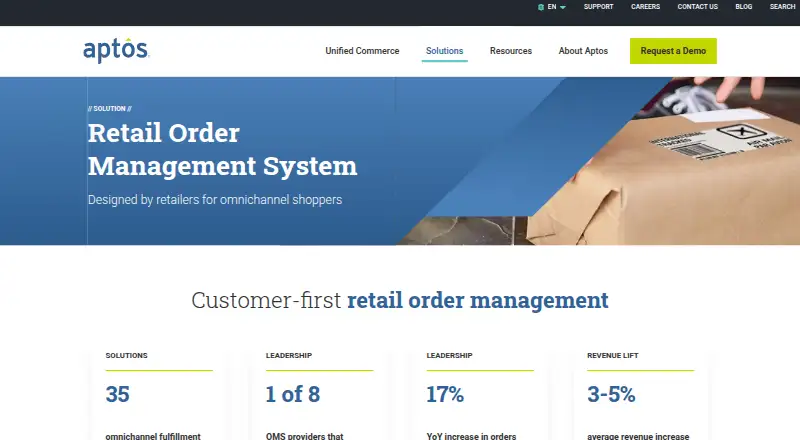The image size is (800, 440).
Task: Click the globe language icon
Action: (x=541, y=7)
